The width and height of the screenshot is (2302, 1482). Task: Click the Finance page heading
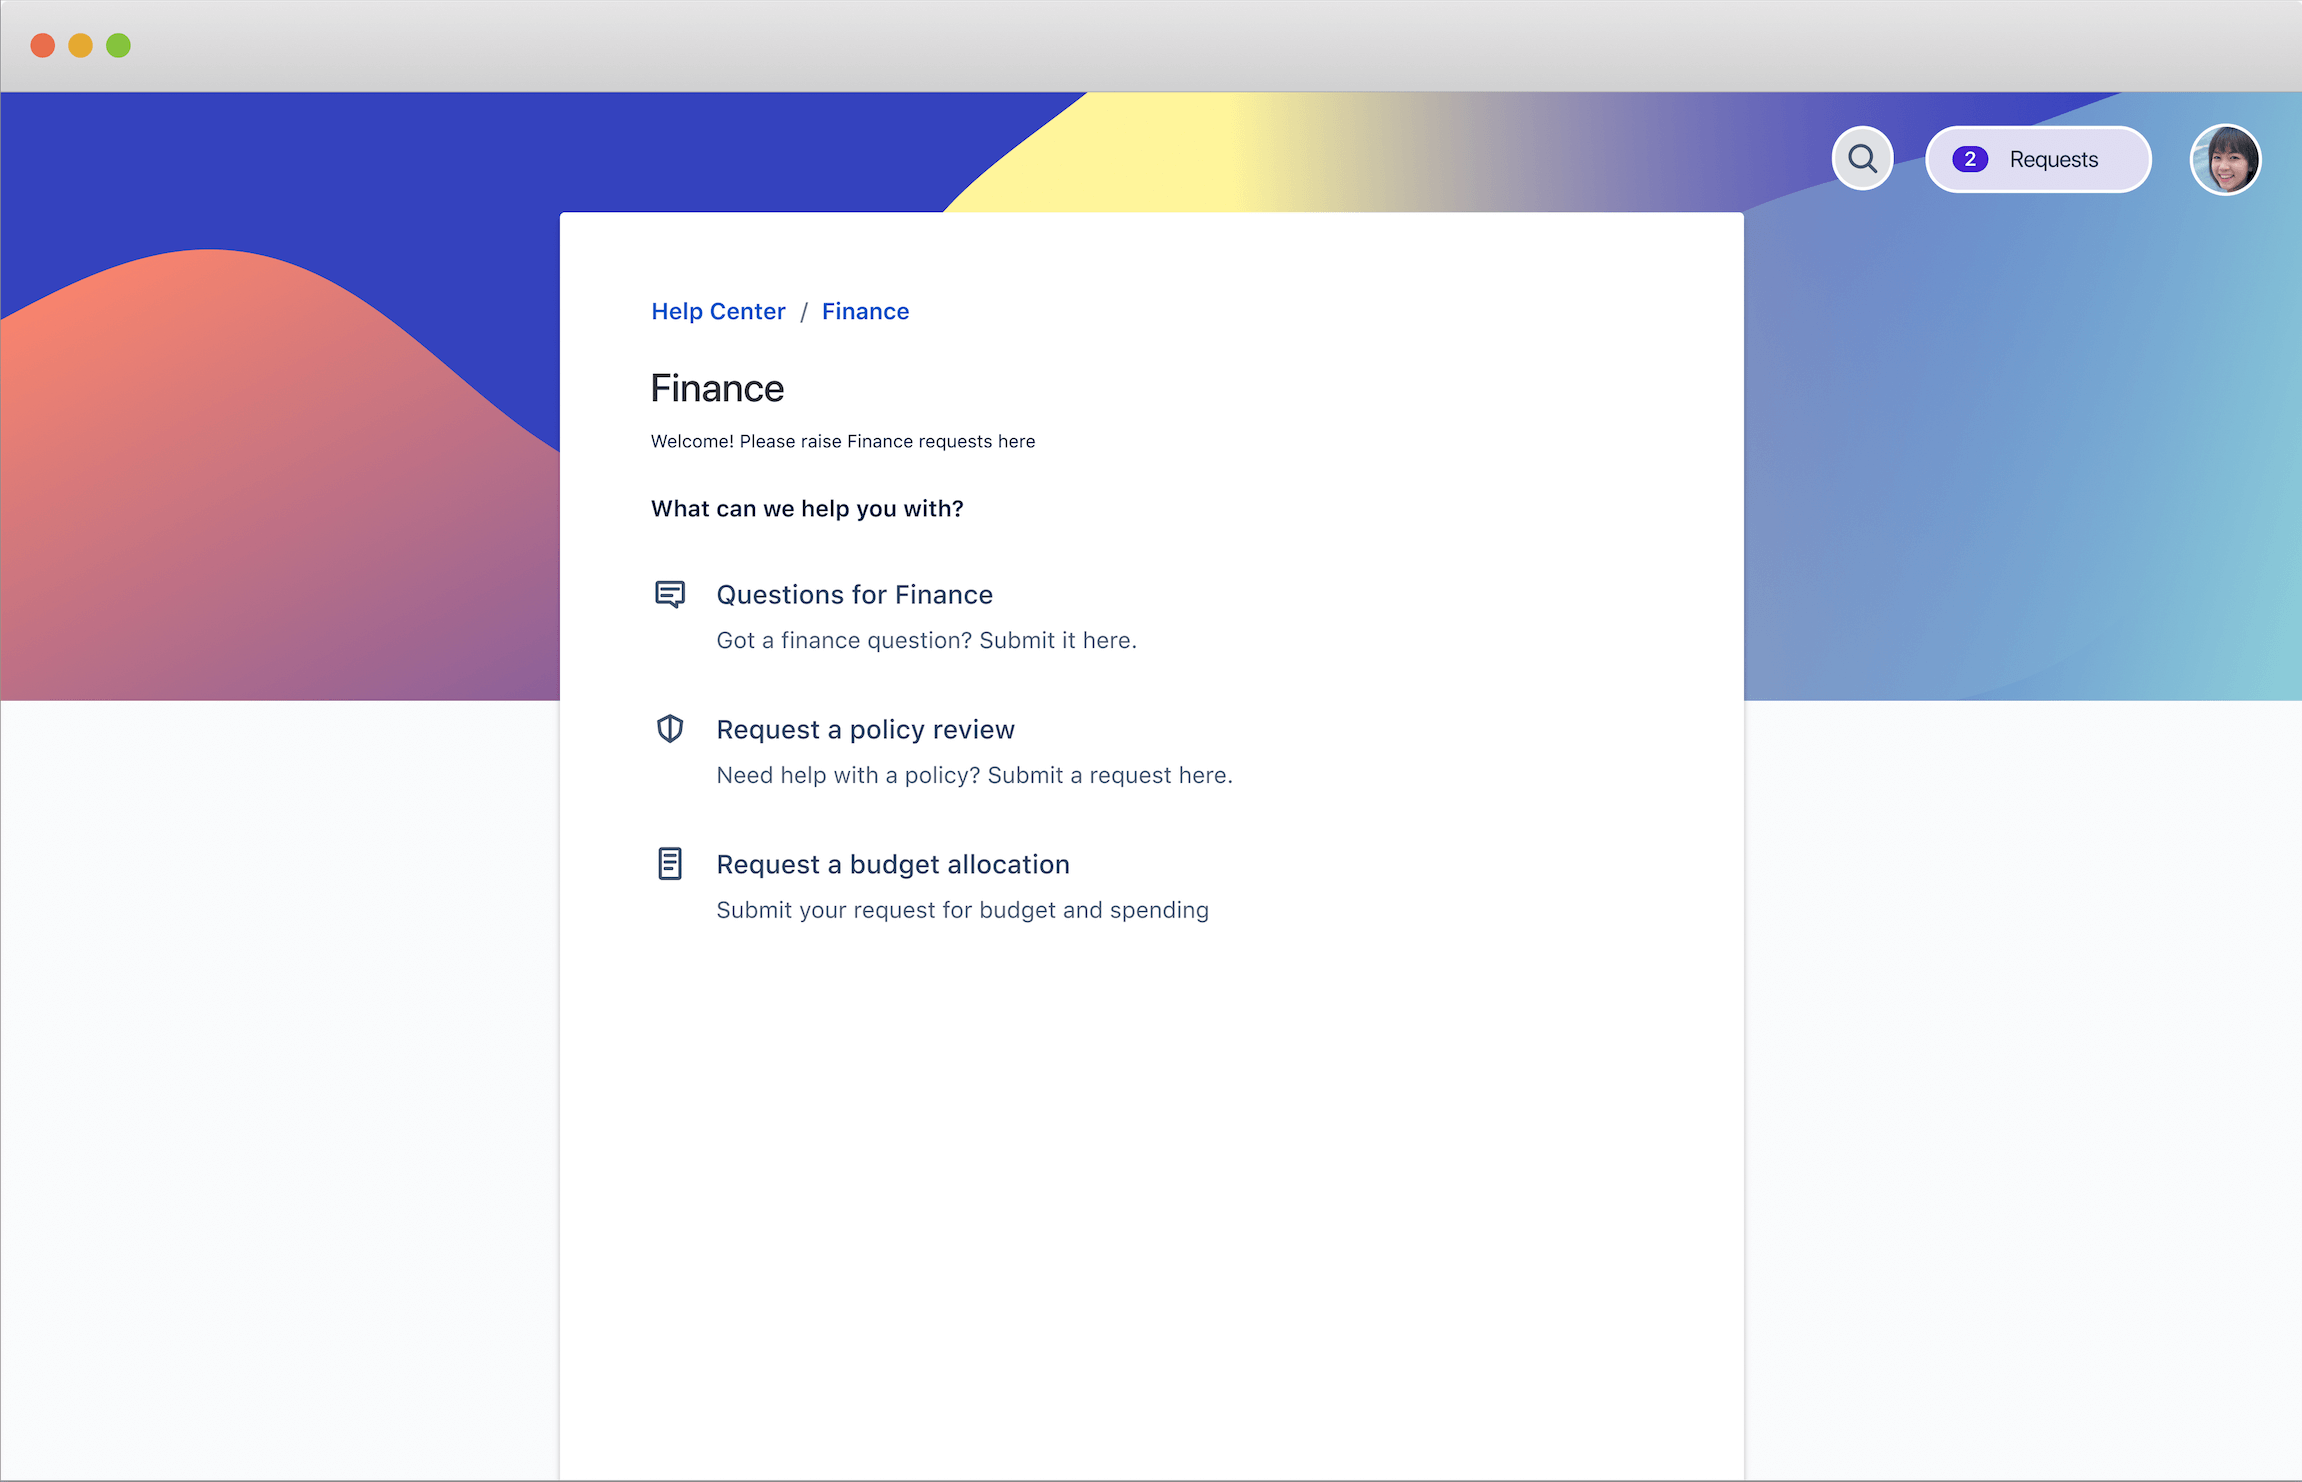click(x=717, y=388)
